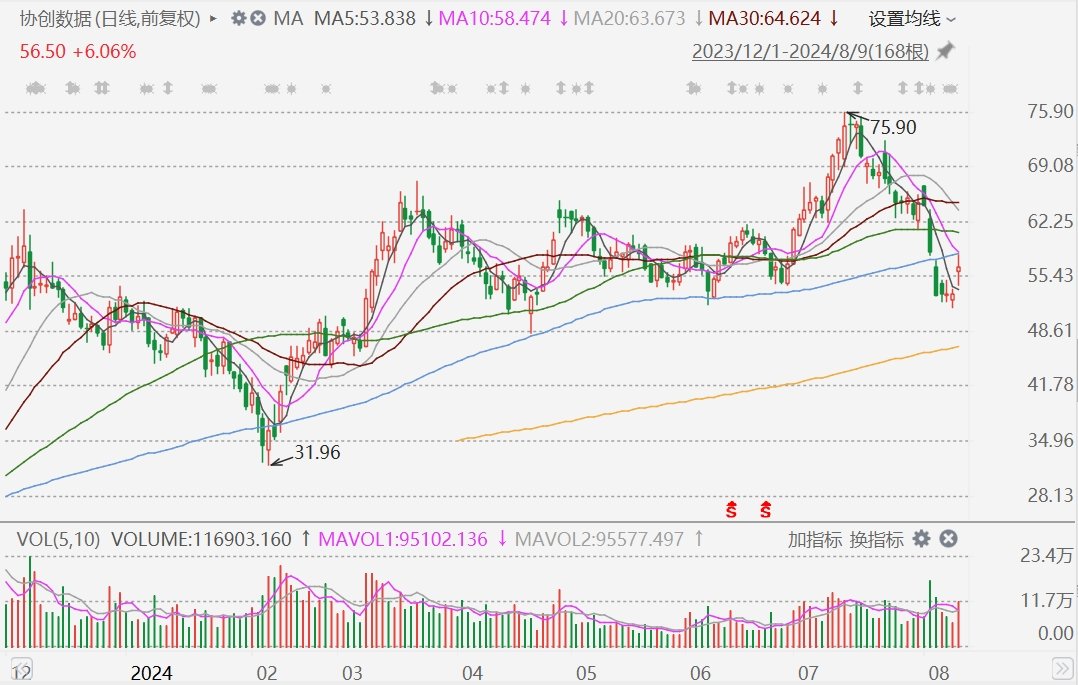
Task: Toggle the MA30 moving average line
Action: click(764, 18)
